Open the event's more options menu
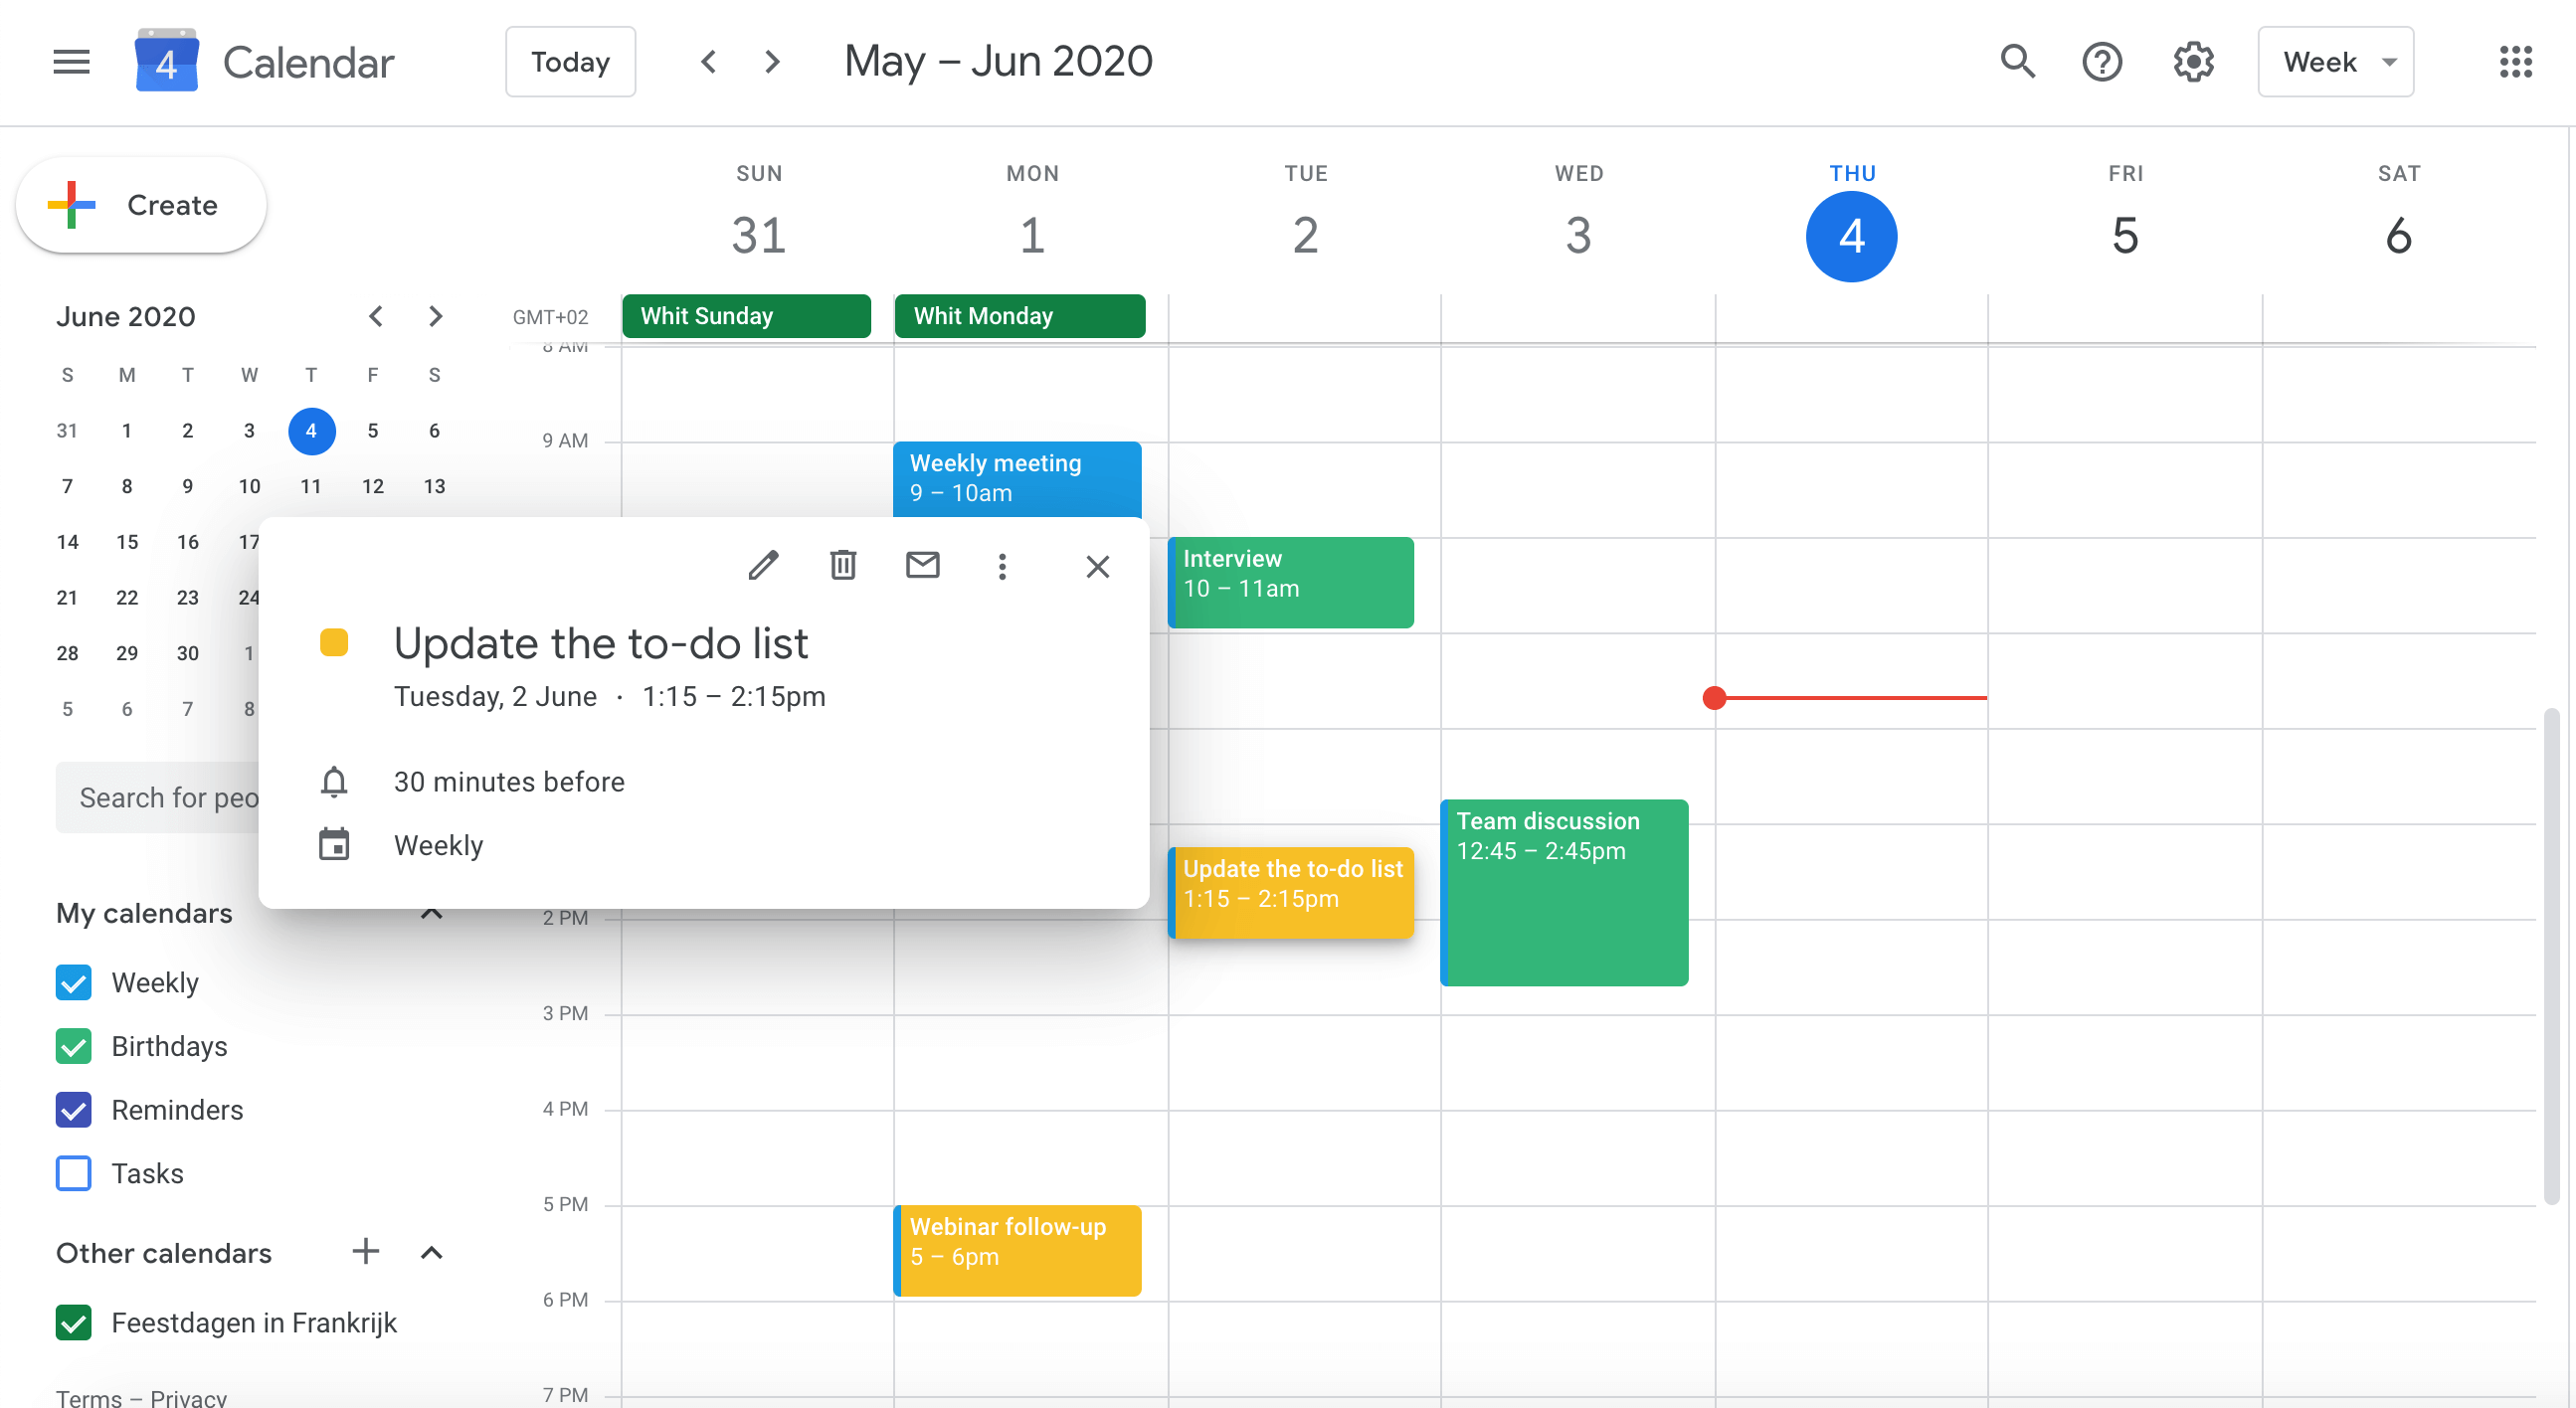2576x1408 pixels. (1002, 565)
